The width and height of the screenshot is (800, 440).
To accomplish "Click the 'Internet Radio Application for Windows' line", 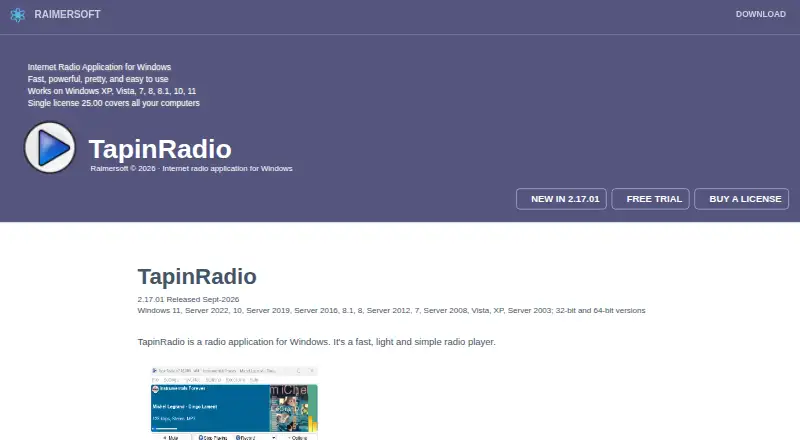I will pyautogui.click(x=99, y=67).
